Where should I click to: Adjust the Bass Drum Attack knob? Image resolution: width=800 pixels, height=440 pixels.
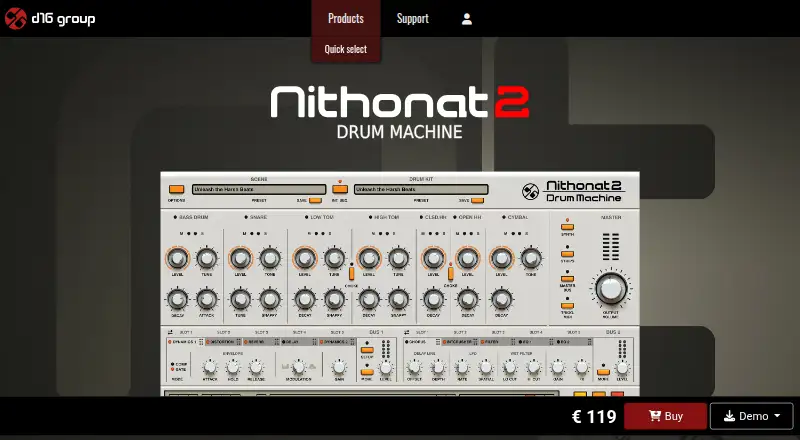pyautogui.click(x=207, y=300)
